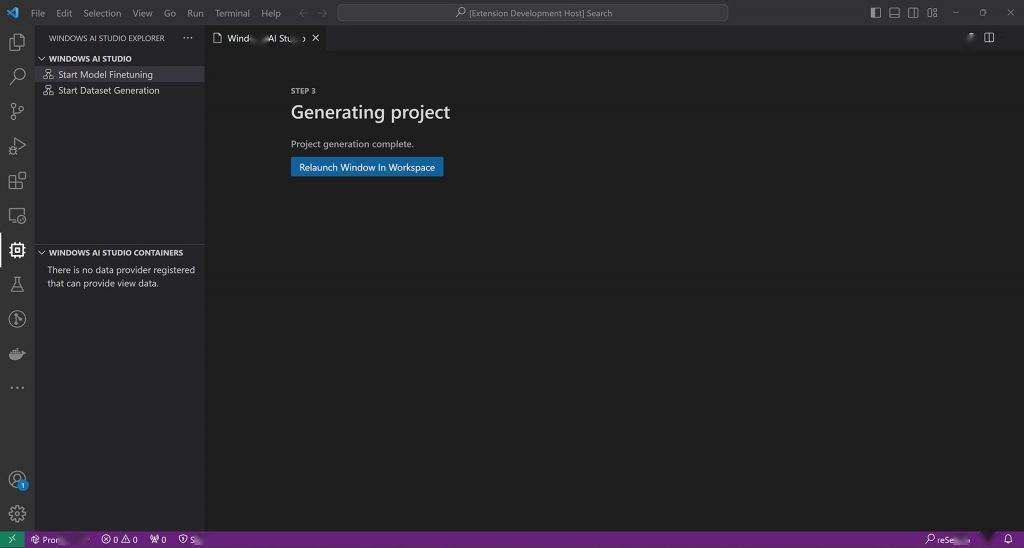Open the Run and Debug view
The image size is (1024, 548).
click(x=17, y=146)
